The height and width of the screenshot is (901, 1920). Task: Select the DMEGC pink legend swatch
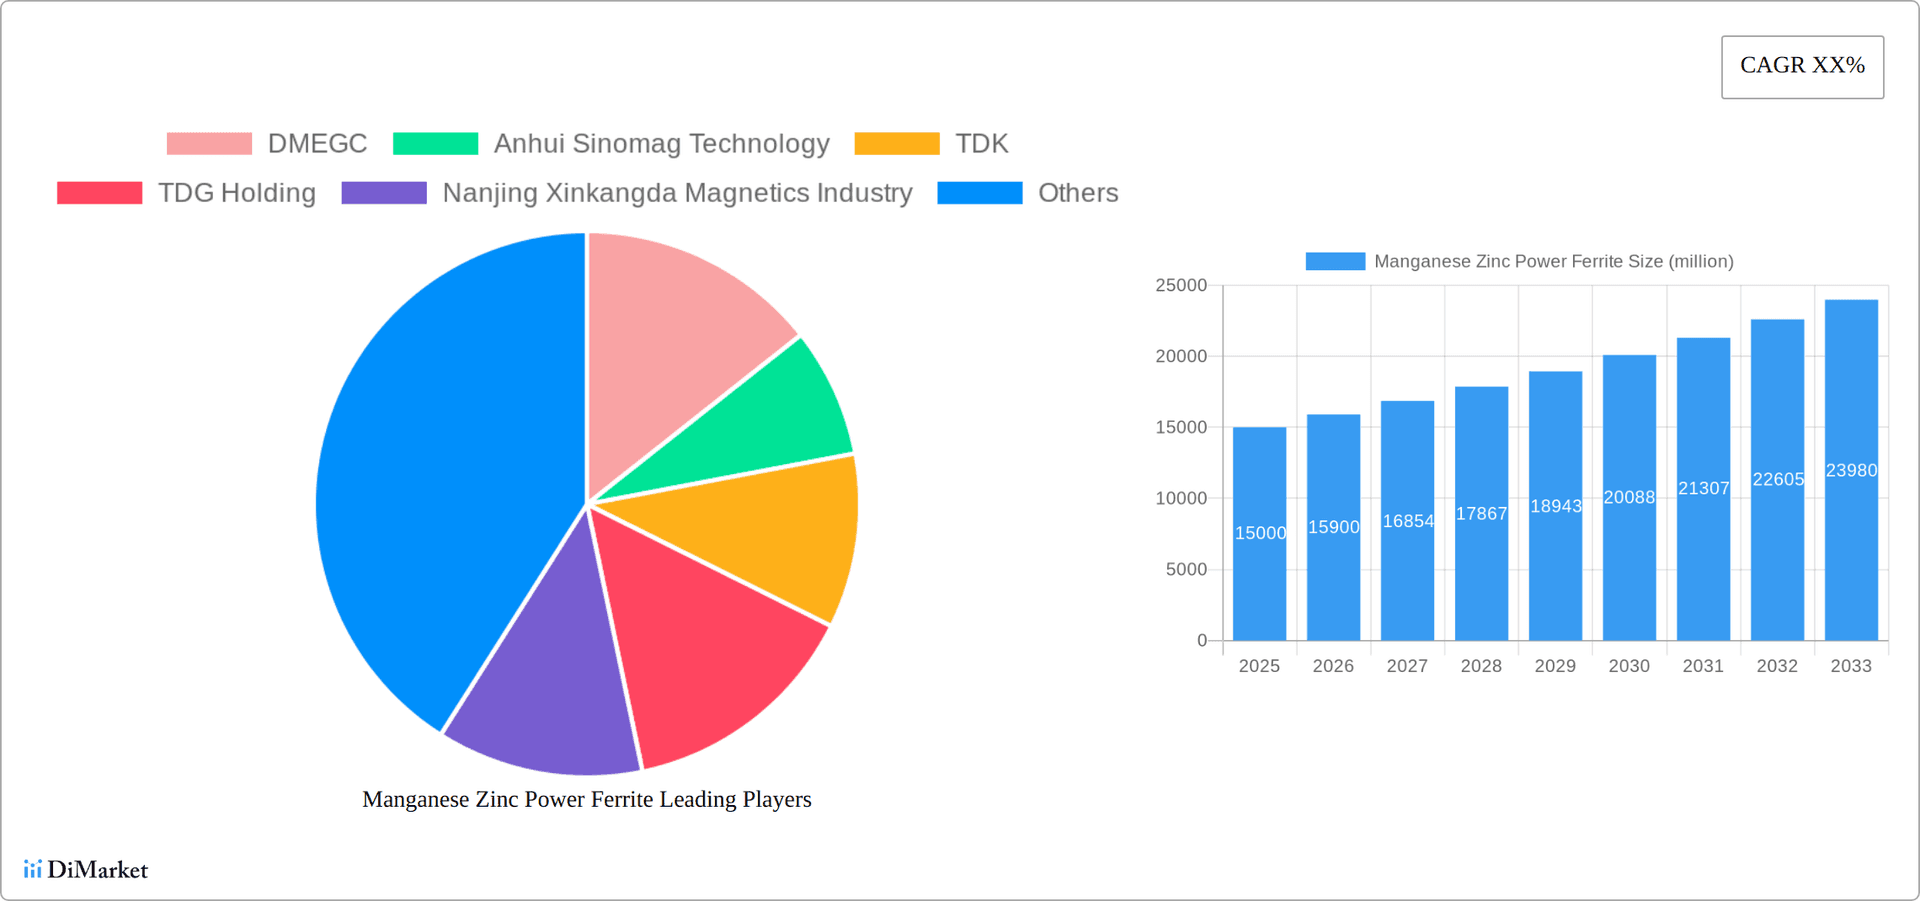[208, 143]
